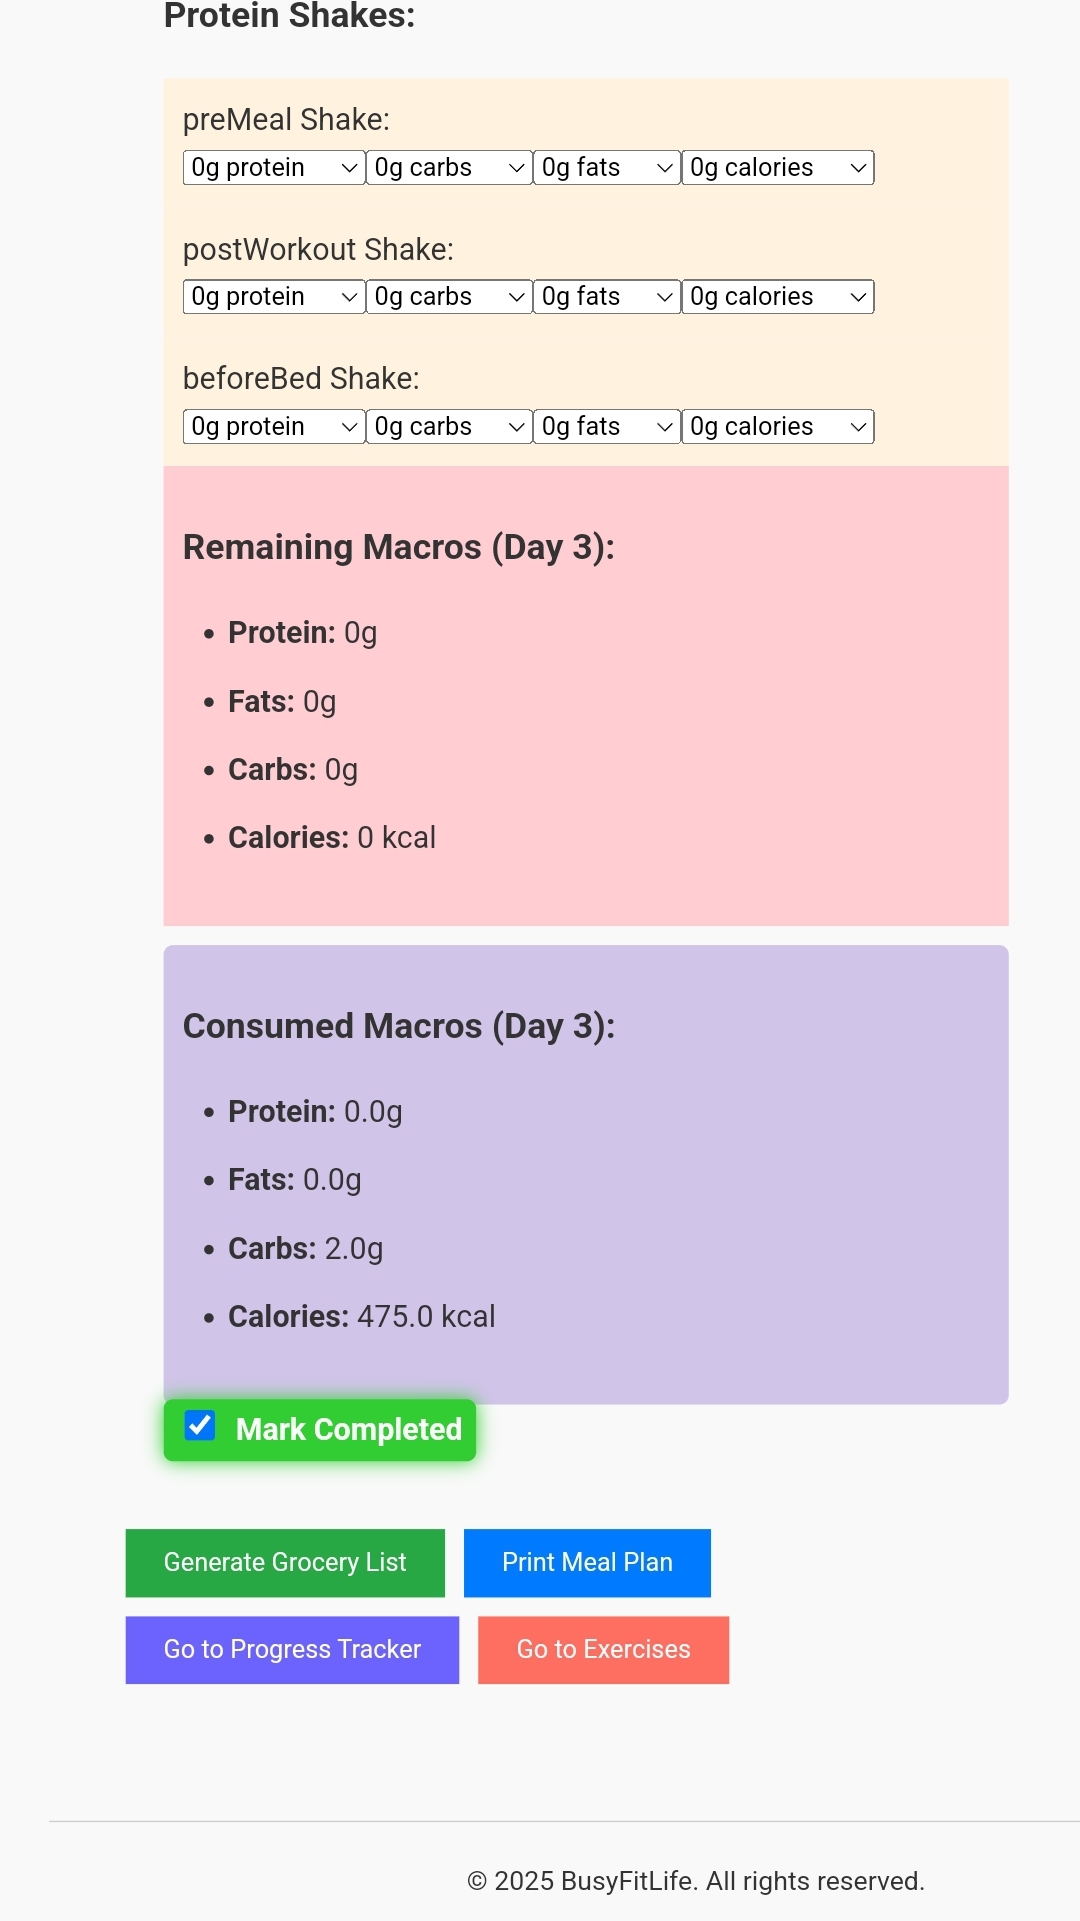Open postWorkout Shake carbs dropdown
The image size is (1080, 1921).
pyautogui.click(x=449, y=297)
